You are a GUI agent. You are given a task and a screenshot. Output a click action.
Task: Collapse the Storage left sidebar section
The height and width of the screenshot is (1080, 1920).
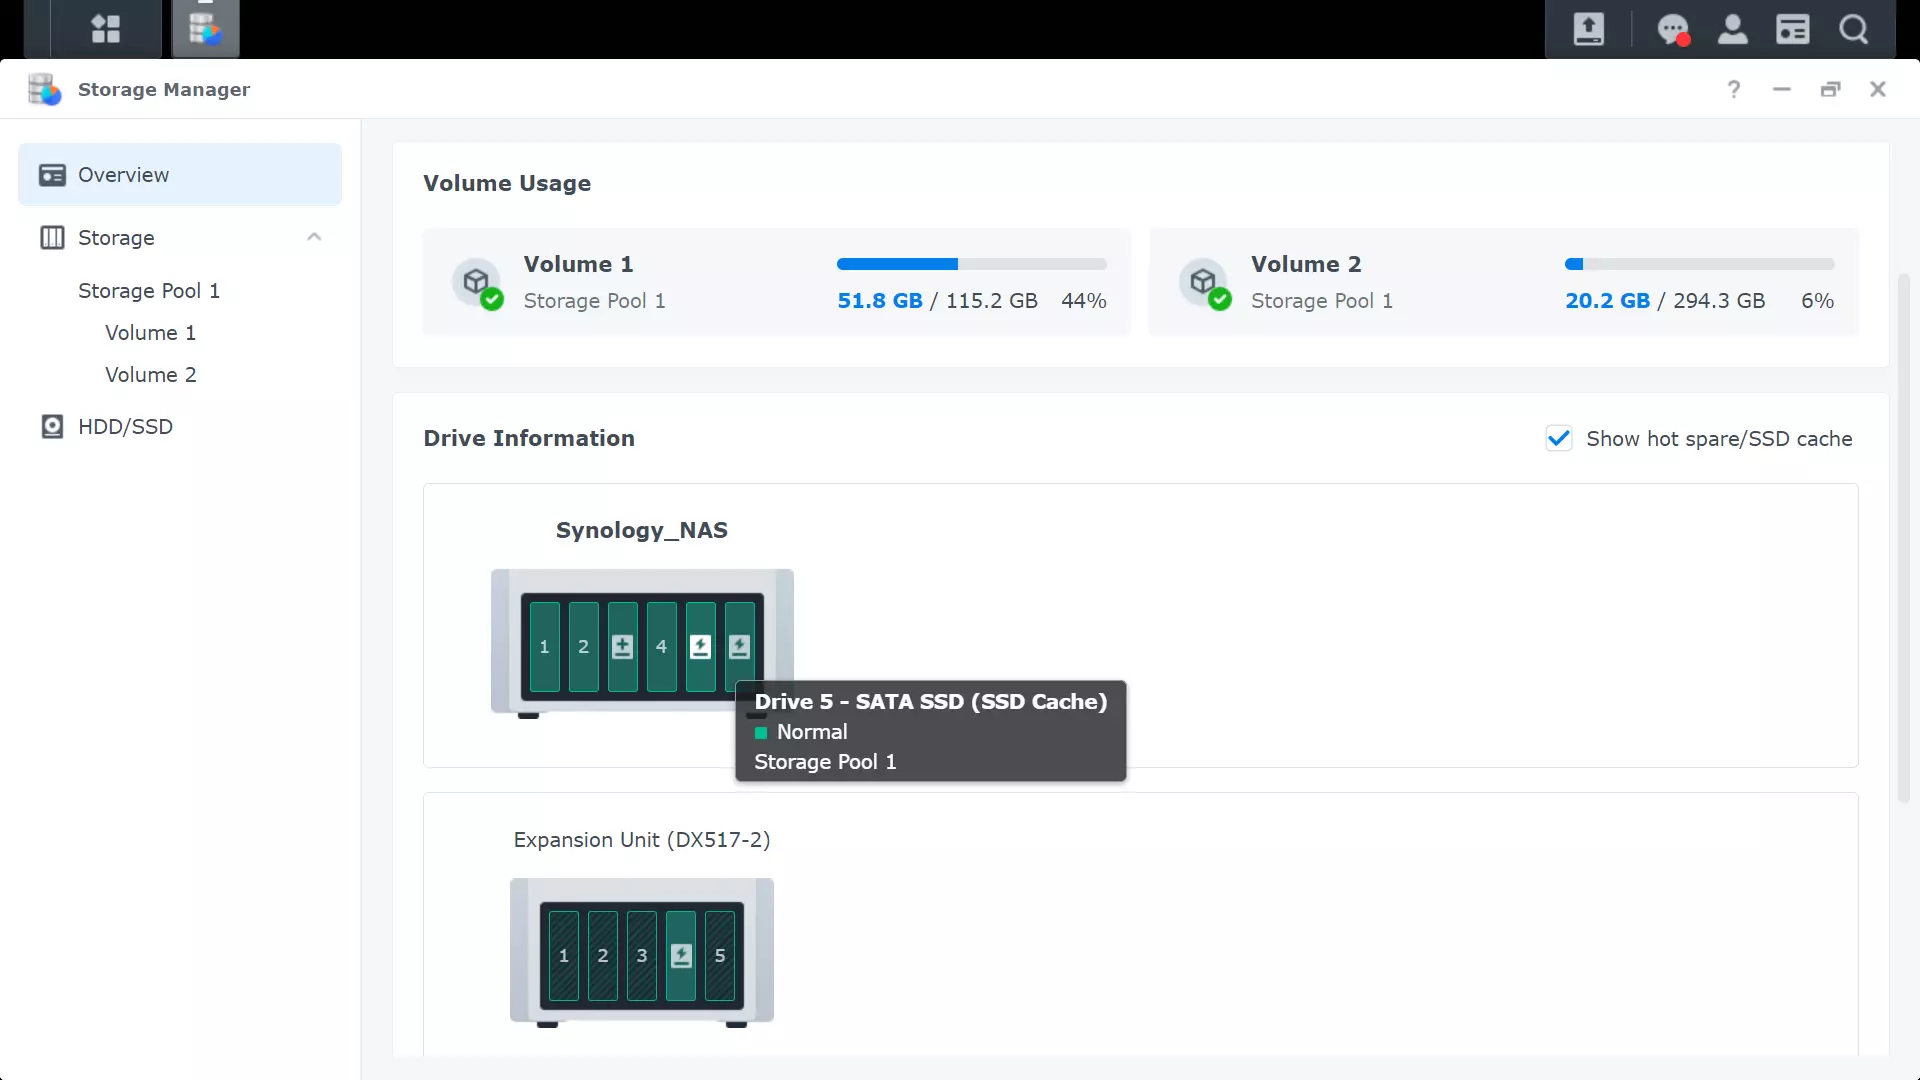pos(313,237)
